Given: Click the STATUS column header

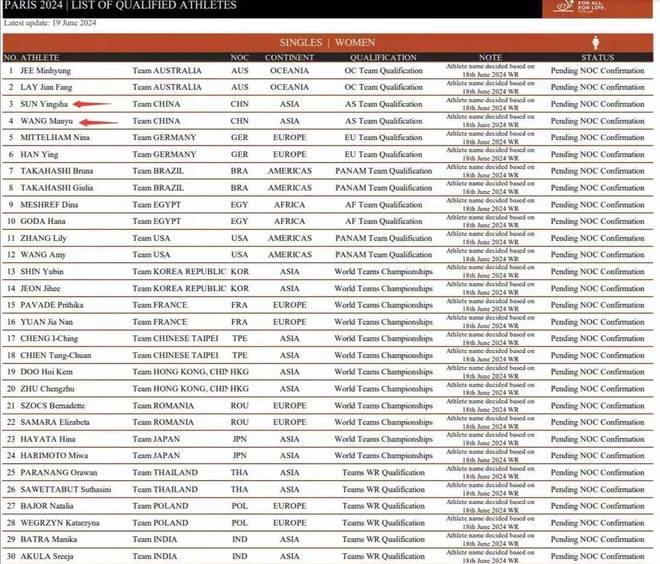Looking at the screenshot, I should click(x=597, y=58).
